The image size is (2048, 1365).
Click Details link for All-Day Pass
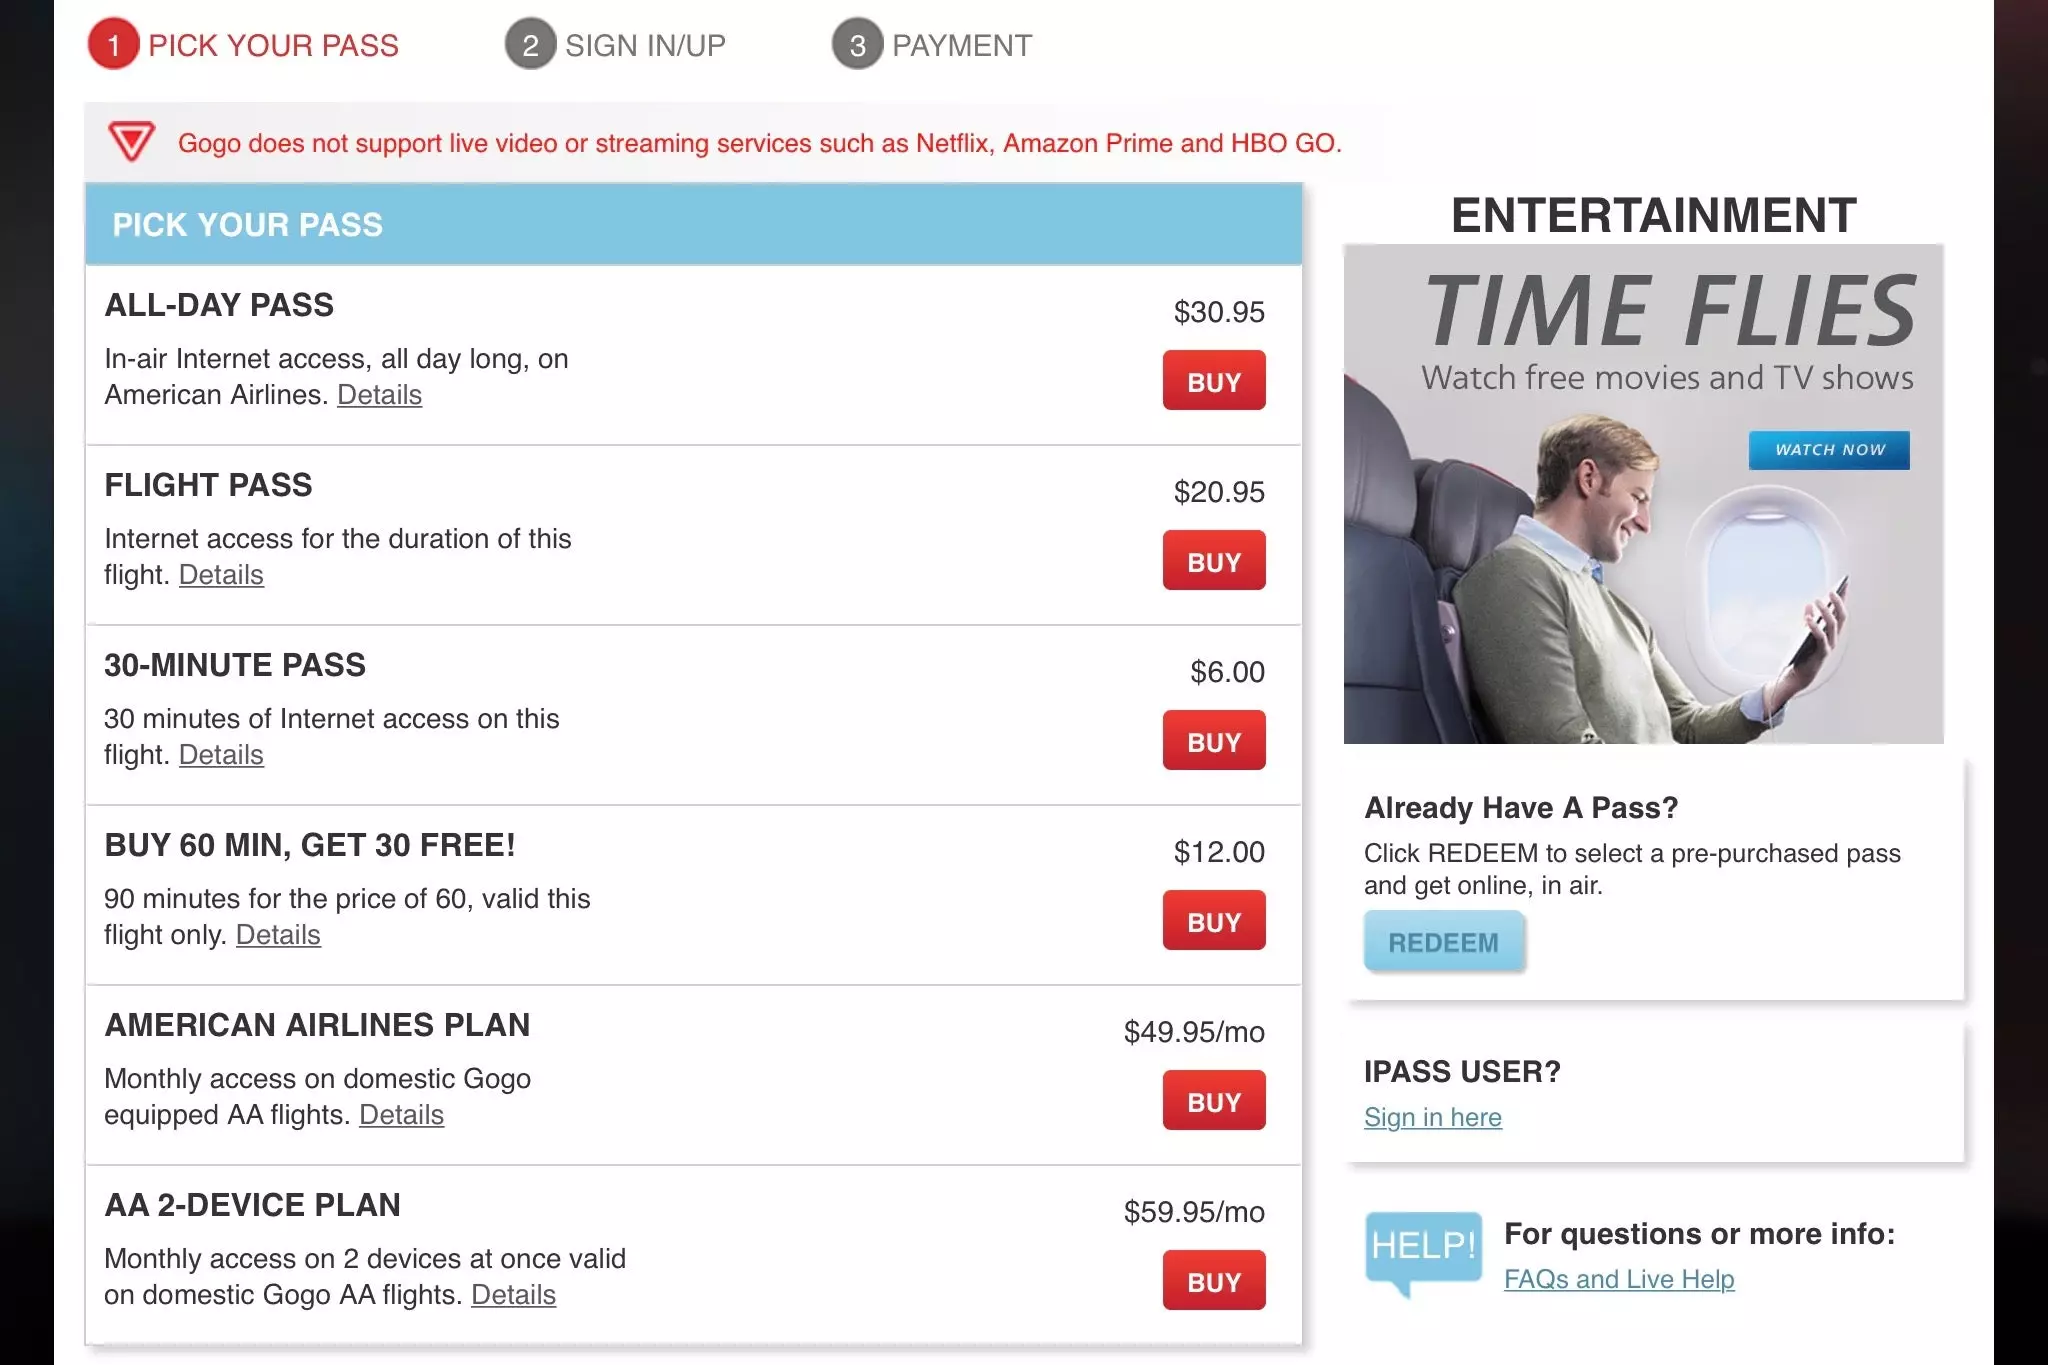coord(378,393)
